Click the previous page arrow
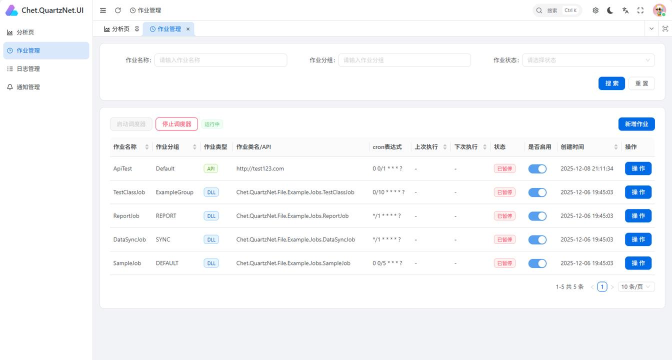Viewport: 672px width, 360px height. point(592,287)
